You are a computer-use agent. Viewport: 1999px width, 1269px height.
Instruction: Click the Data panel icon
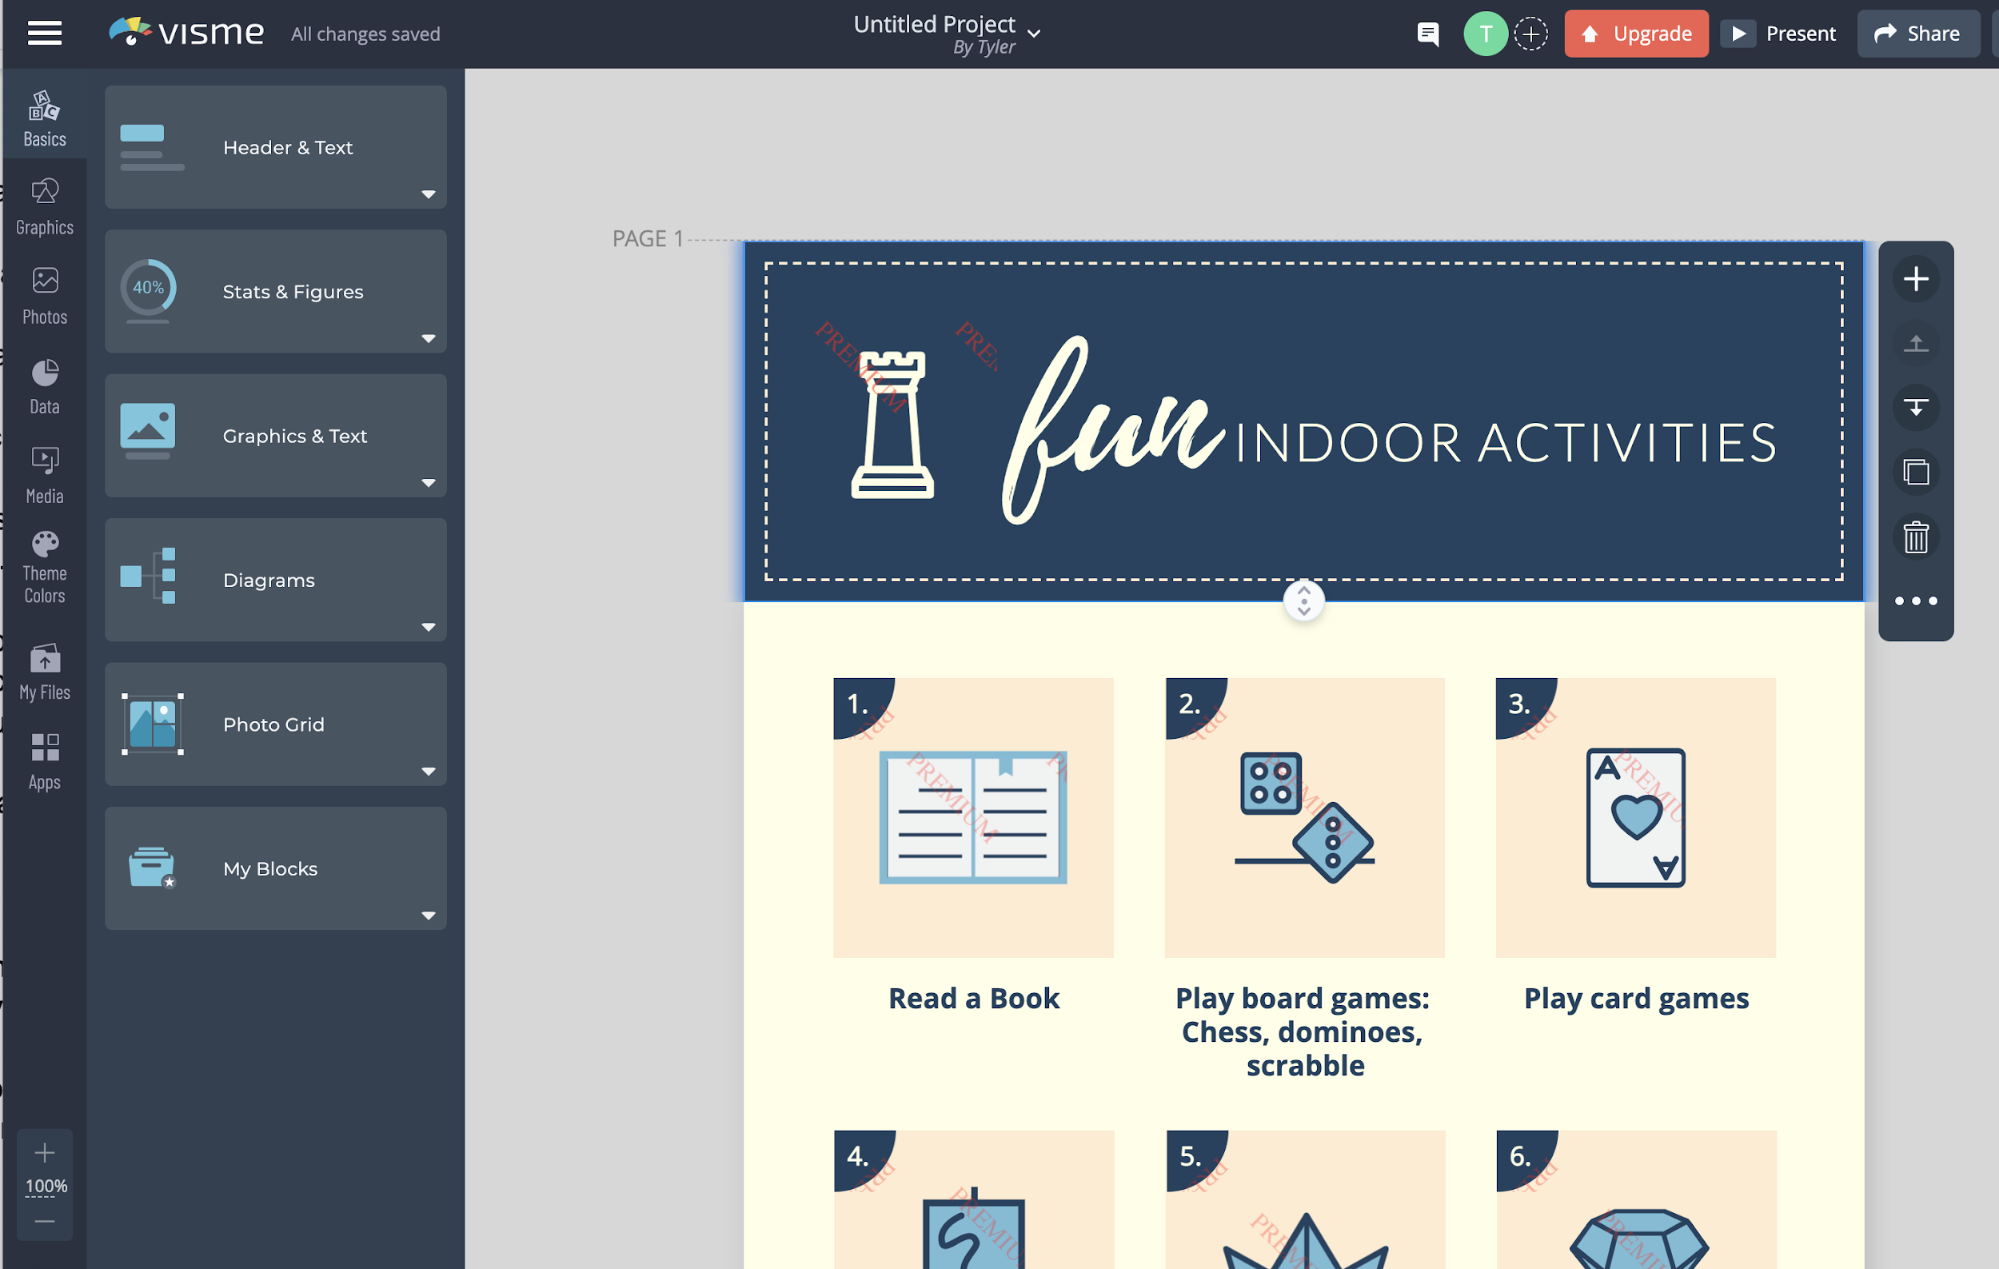point(44,382)
